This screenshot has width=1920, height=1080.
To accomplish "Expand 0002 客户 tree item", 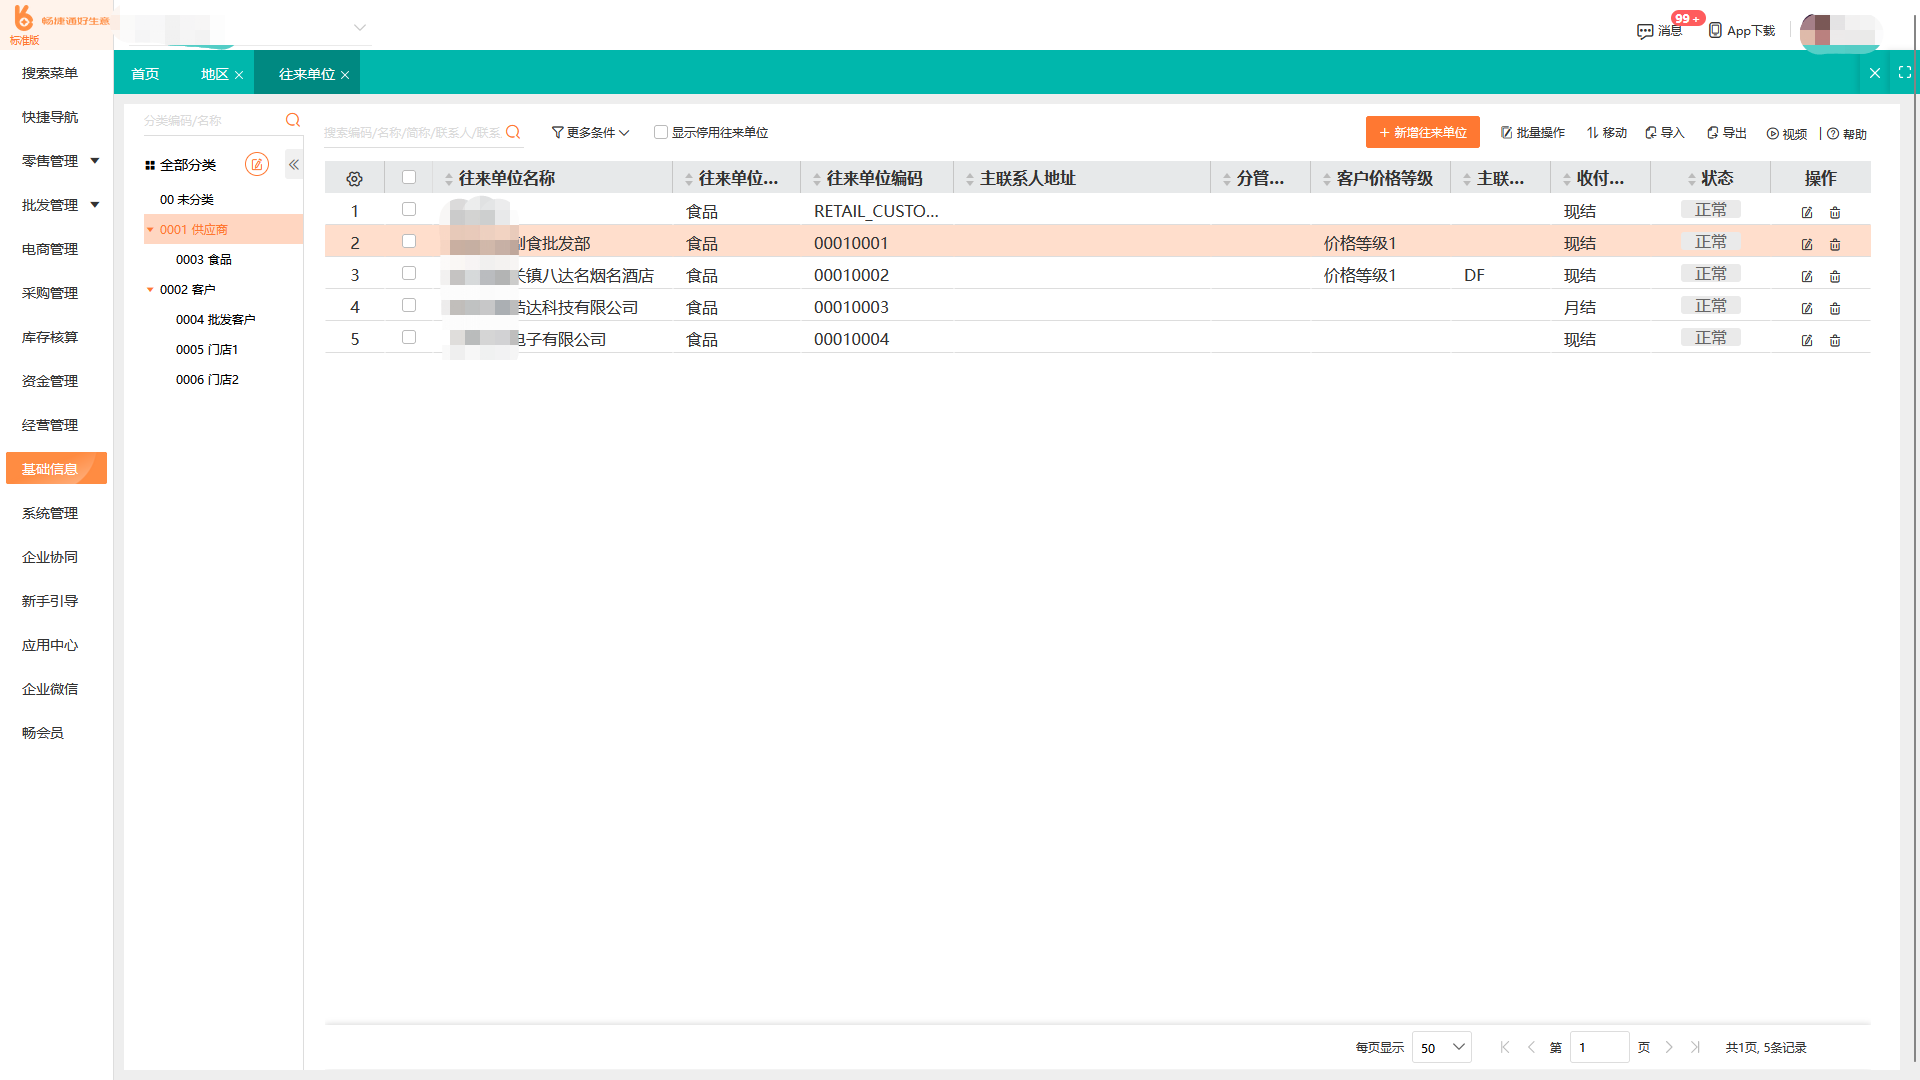I will click(149, 289).
